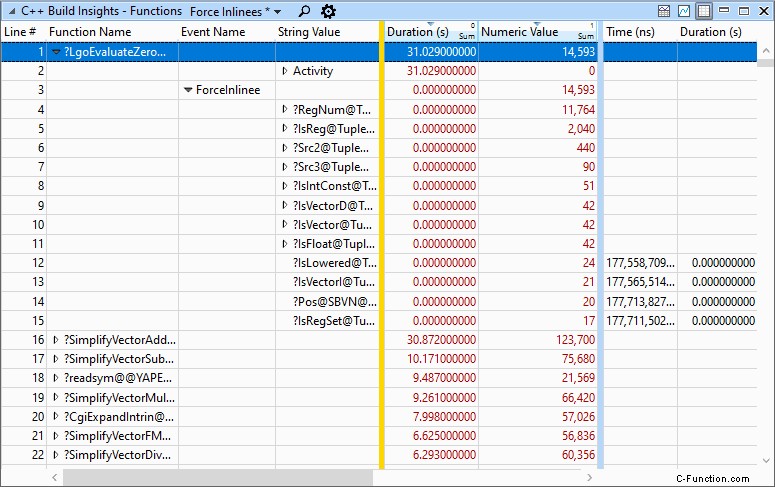Open view settings gear icon
The width and height of the screenshot is (775, 487).
point(327,11)
